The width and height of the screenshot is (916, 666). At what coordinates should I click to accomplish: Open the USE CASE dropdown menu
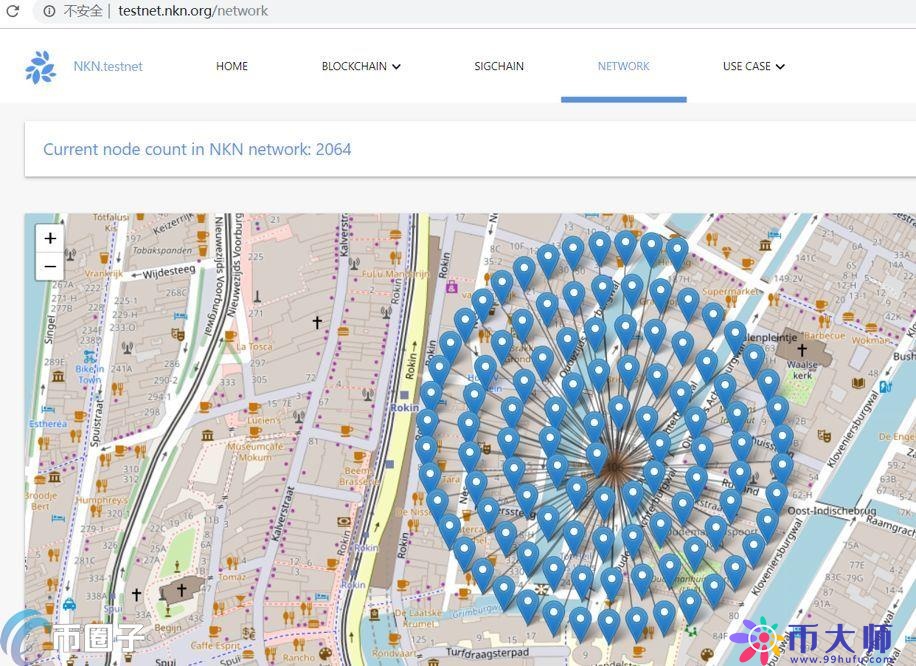(753, 67)
